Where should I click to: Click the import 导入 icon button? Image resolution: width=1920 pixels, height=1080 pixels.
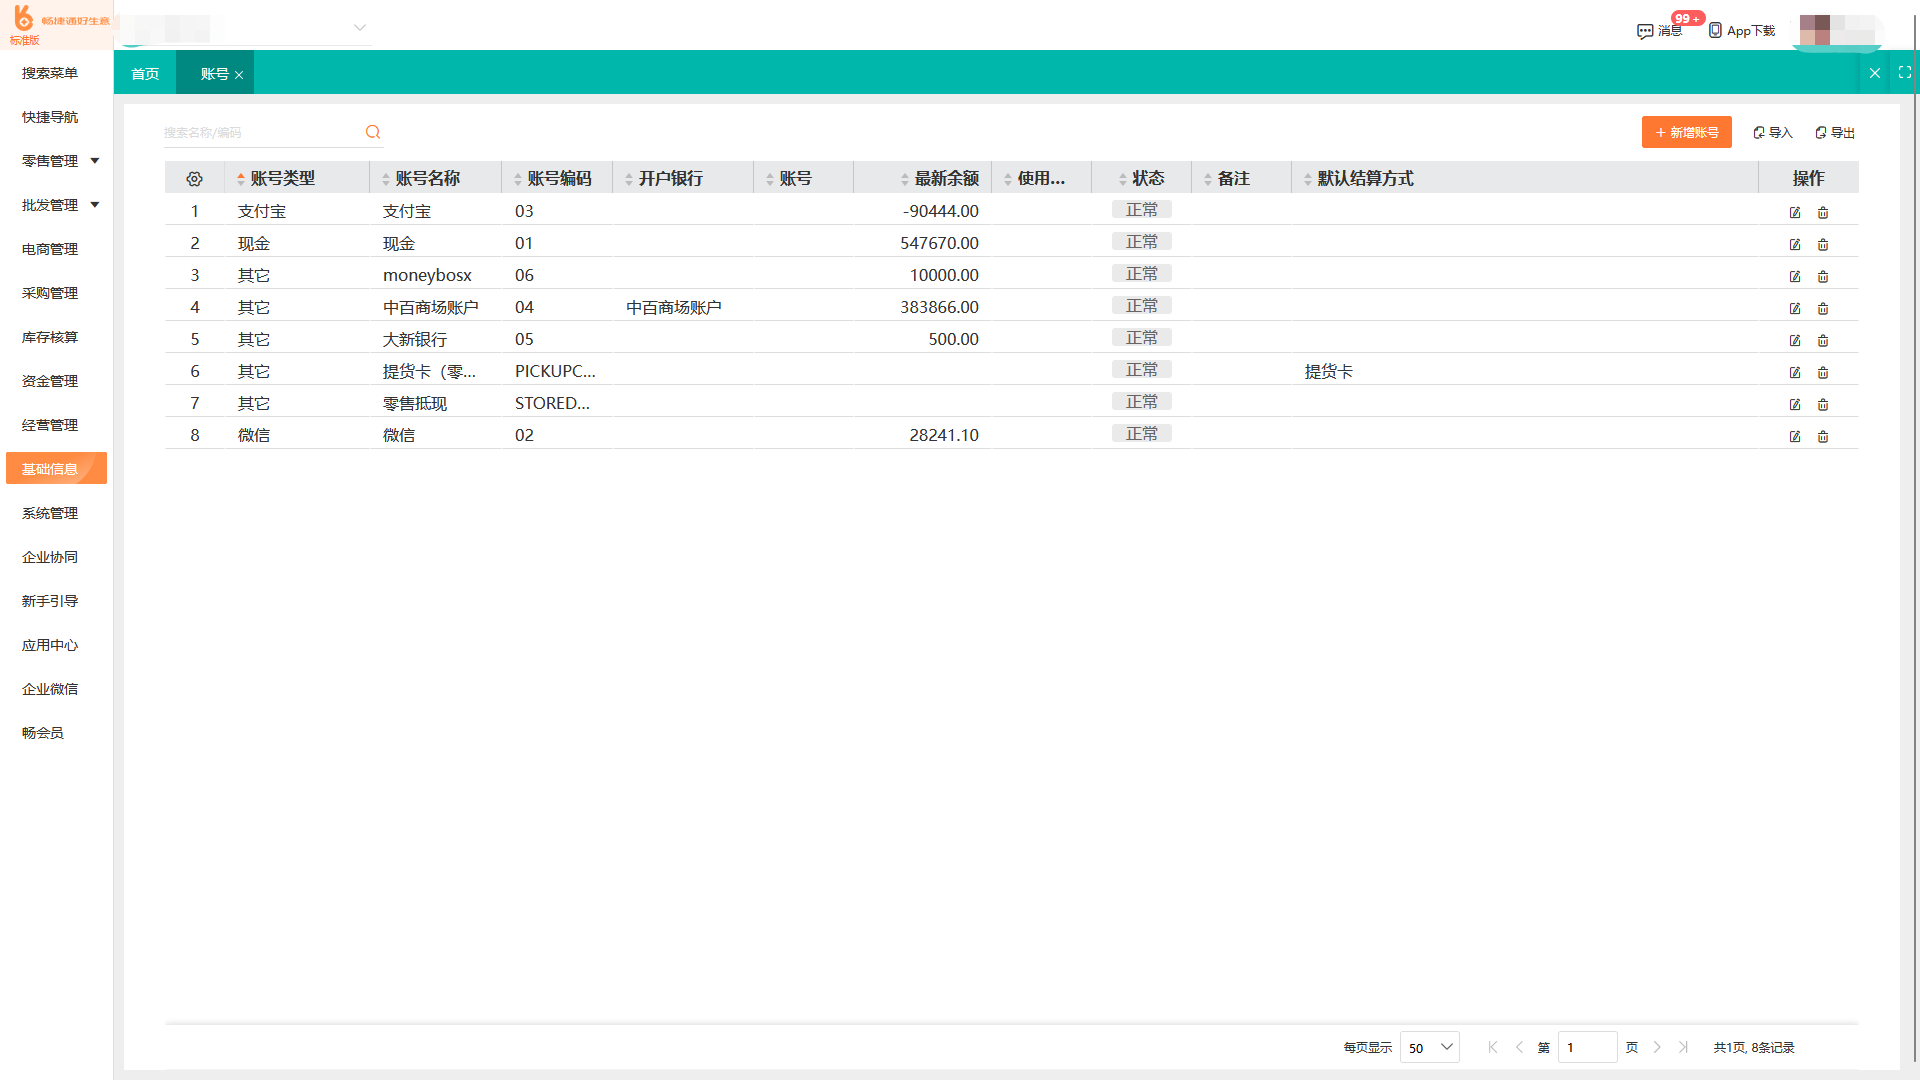point(1775,132)
